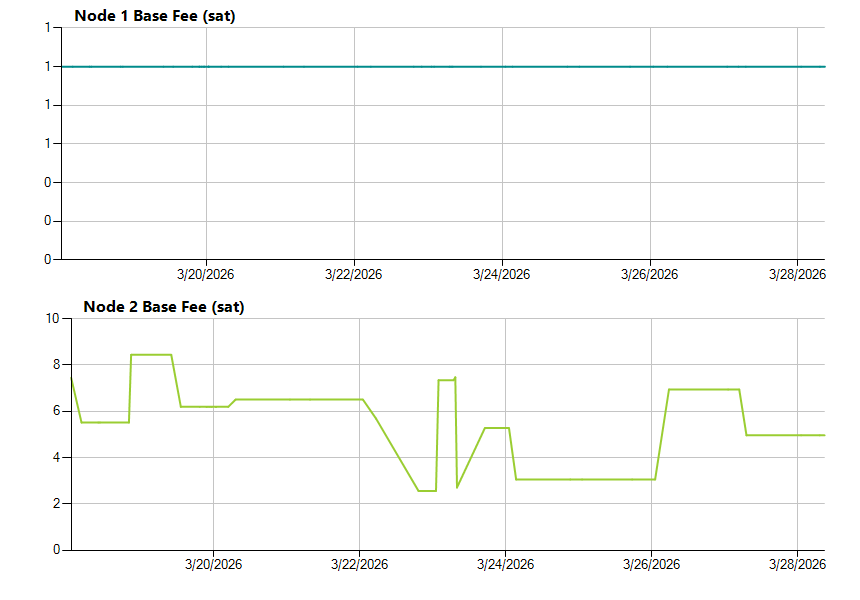Click the 3/26/2026 date under Node 2 chart

pyautogui.click(x=652, y=564)
